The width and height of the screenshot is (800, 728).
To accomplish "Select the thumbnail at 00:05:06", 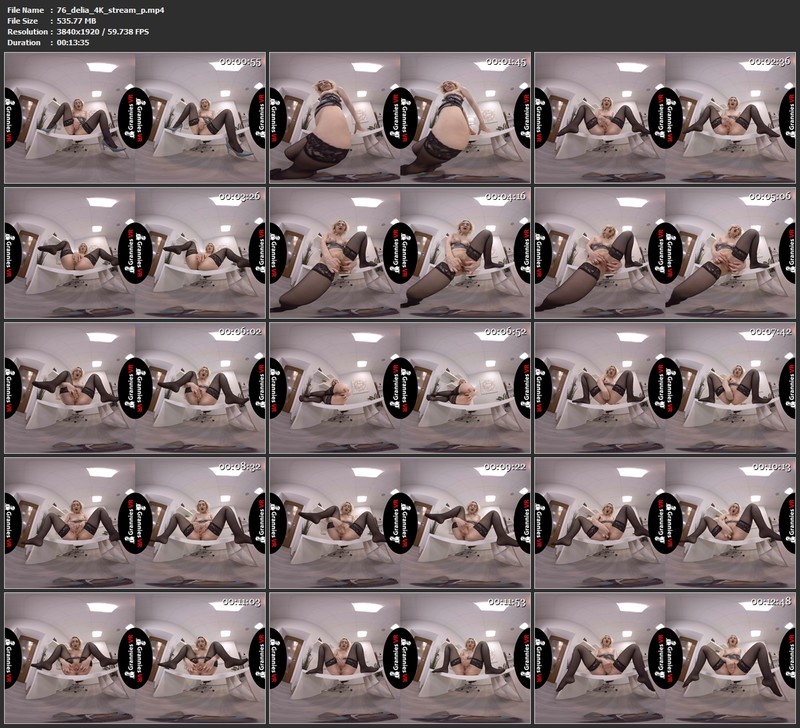I will tap(665, 252).
